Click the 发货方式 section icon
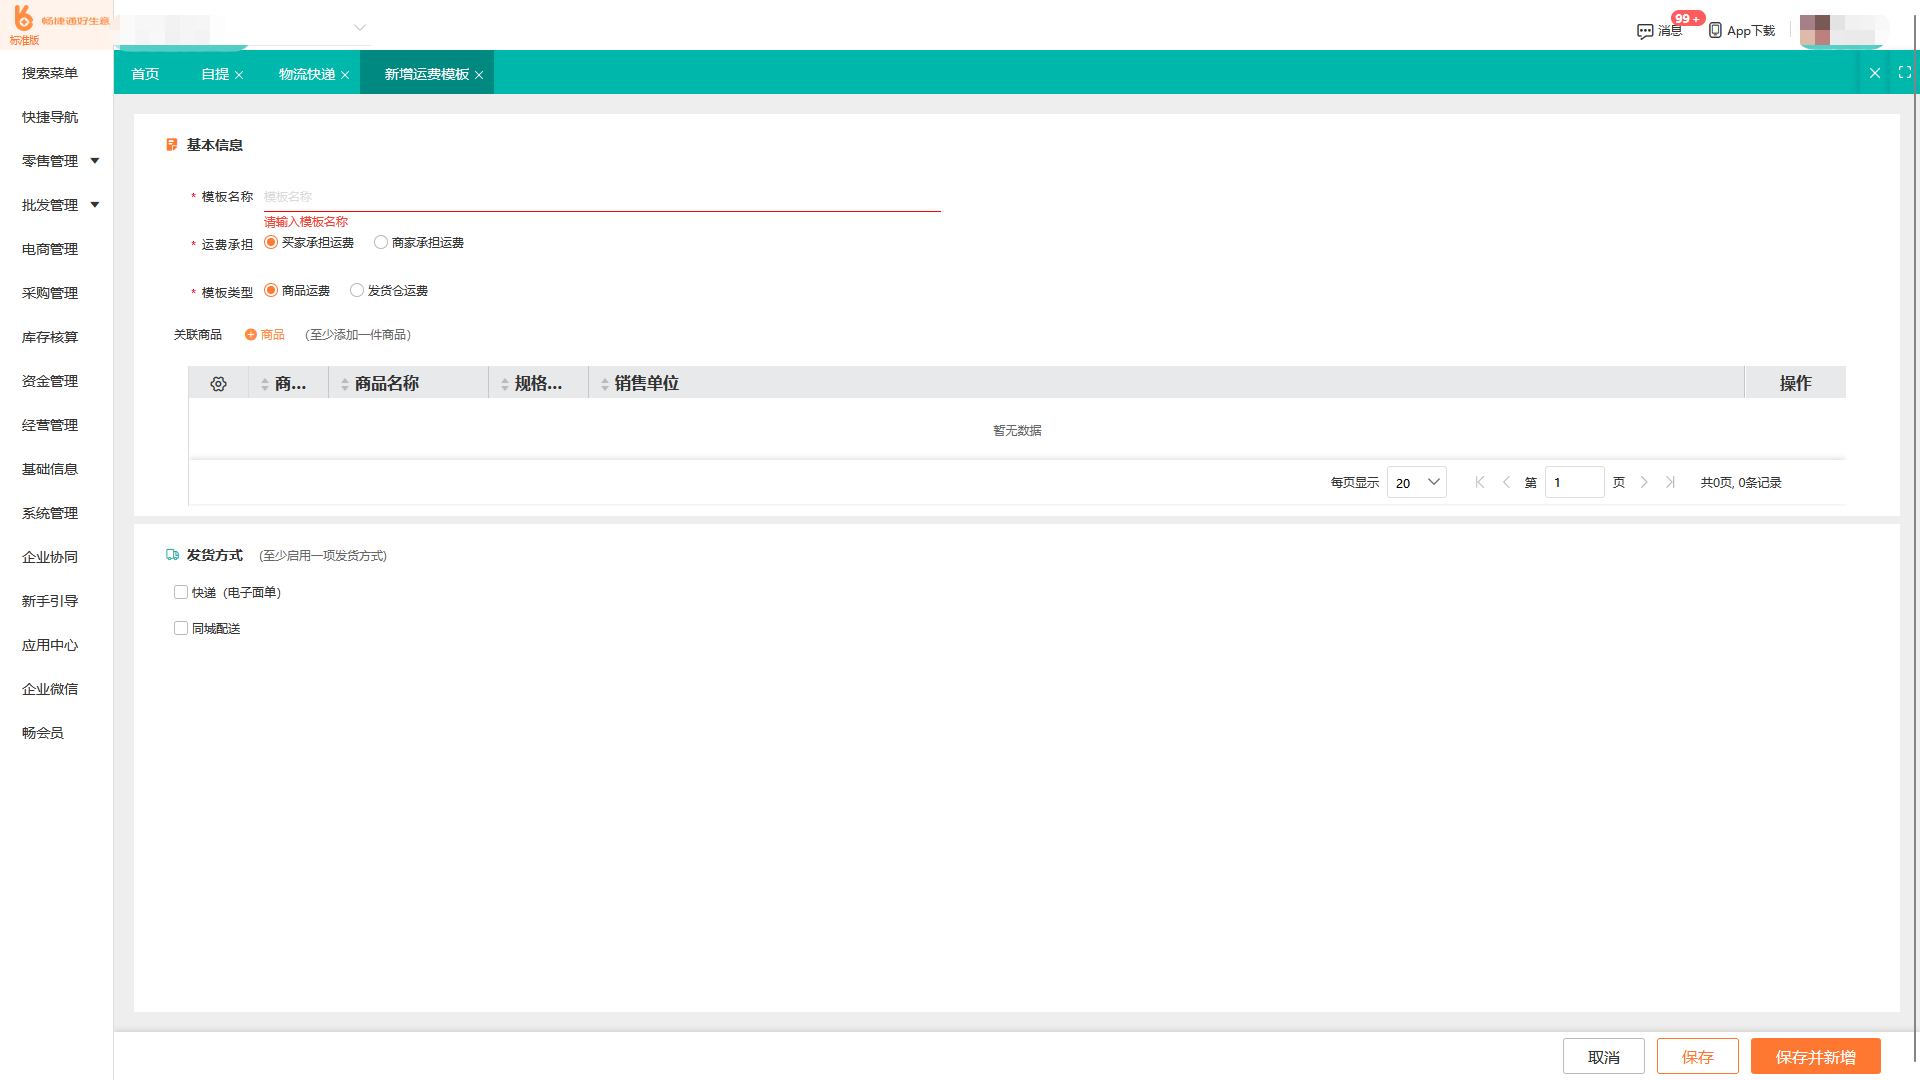1920x1080 pixels. [x=173, y=554]
